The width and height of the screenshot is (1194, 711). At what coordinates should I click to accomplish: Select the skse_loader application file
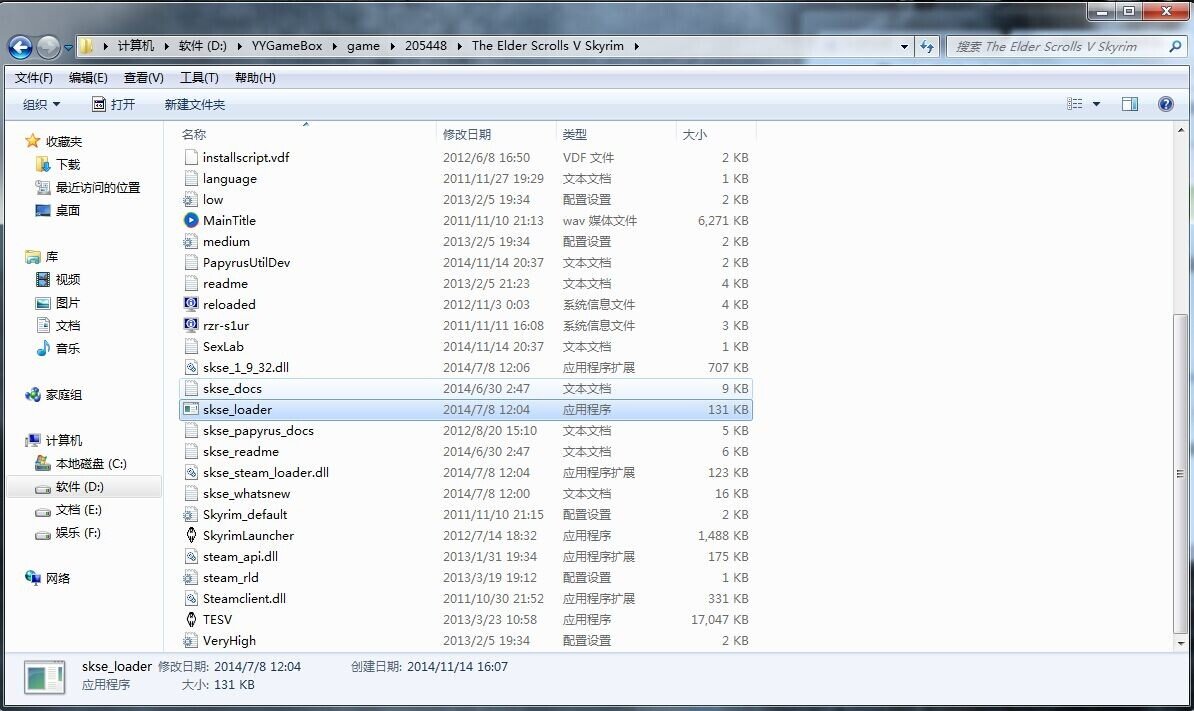tap(237, 409)
